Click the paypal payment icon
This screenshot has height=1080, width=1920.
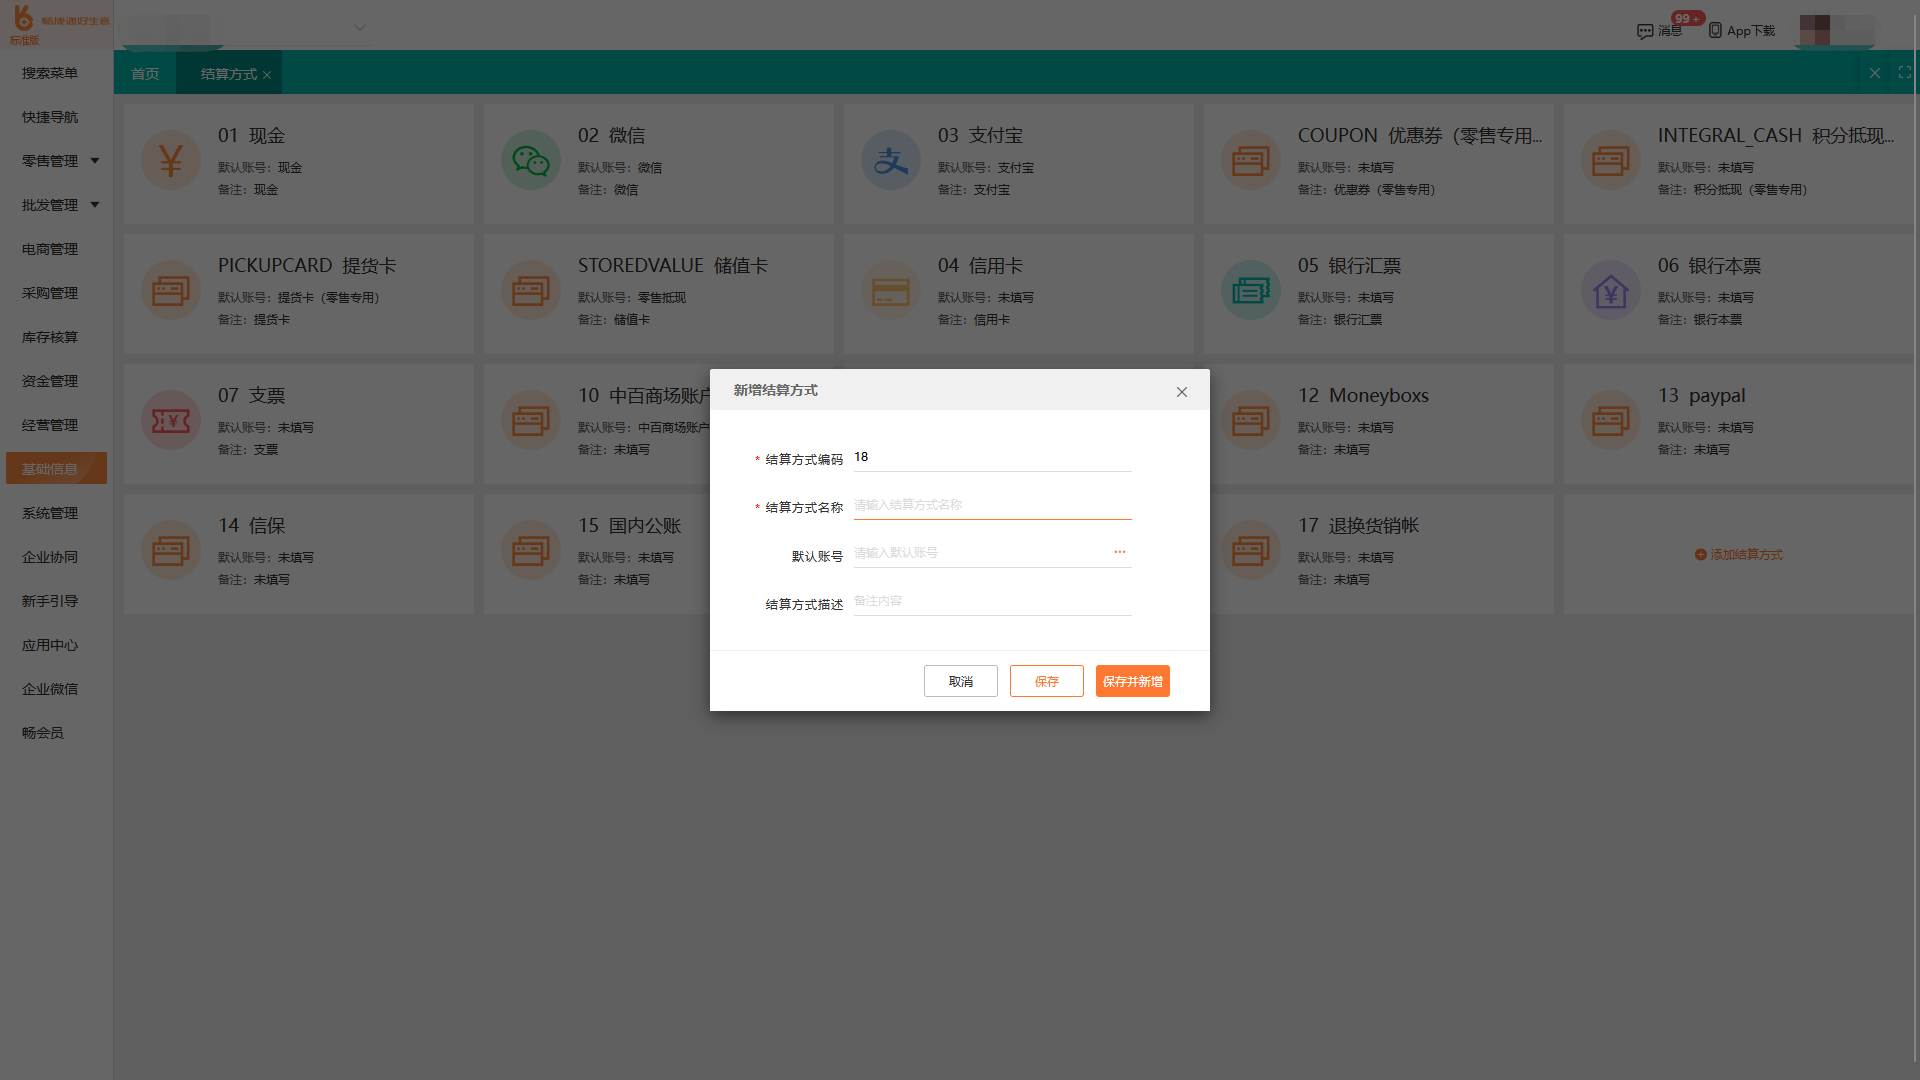(1611, 419)
